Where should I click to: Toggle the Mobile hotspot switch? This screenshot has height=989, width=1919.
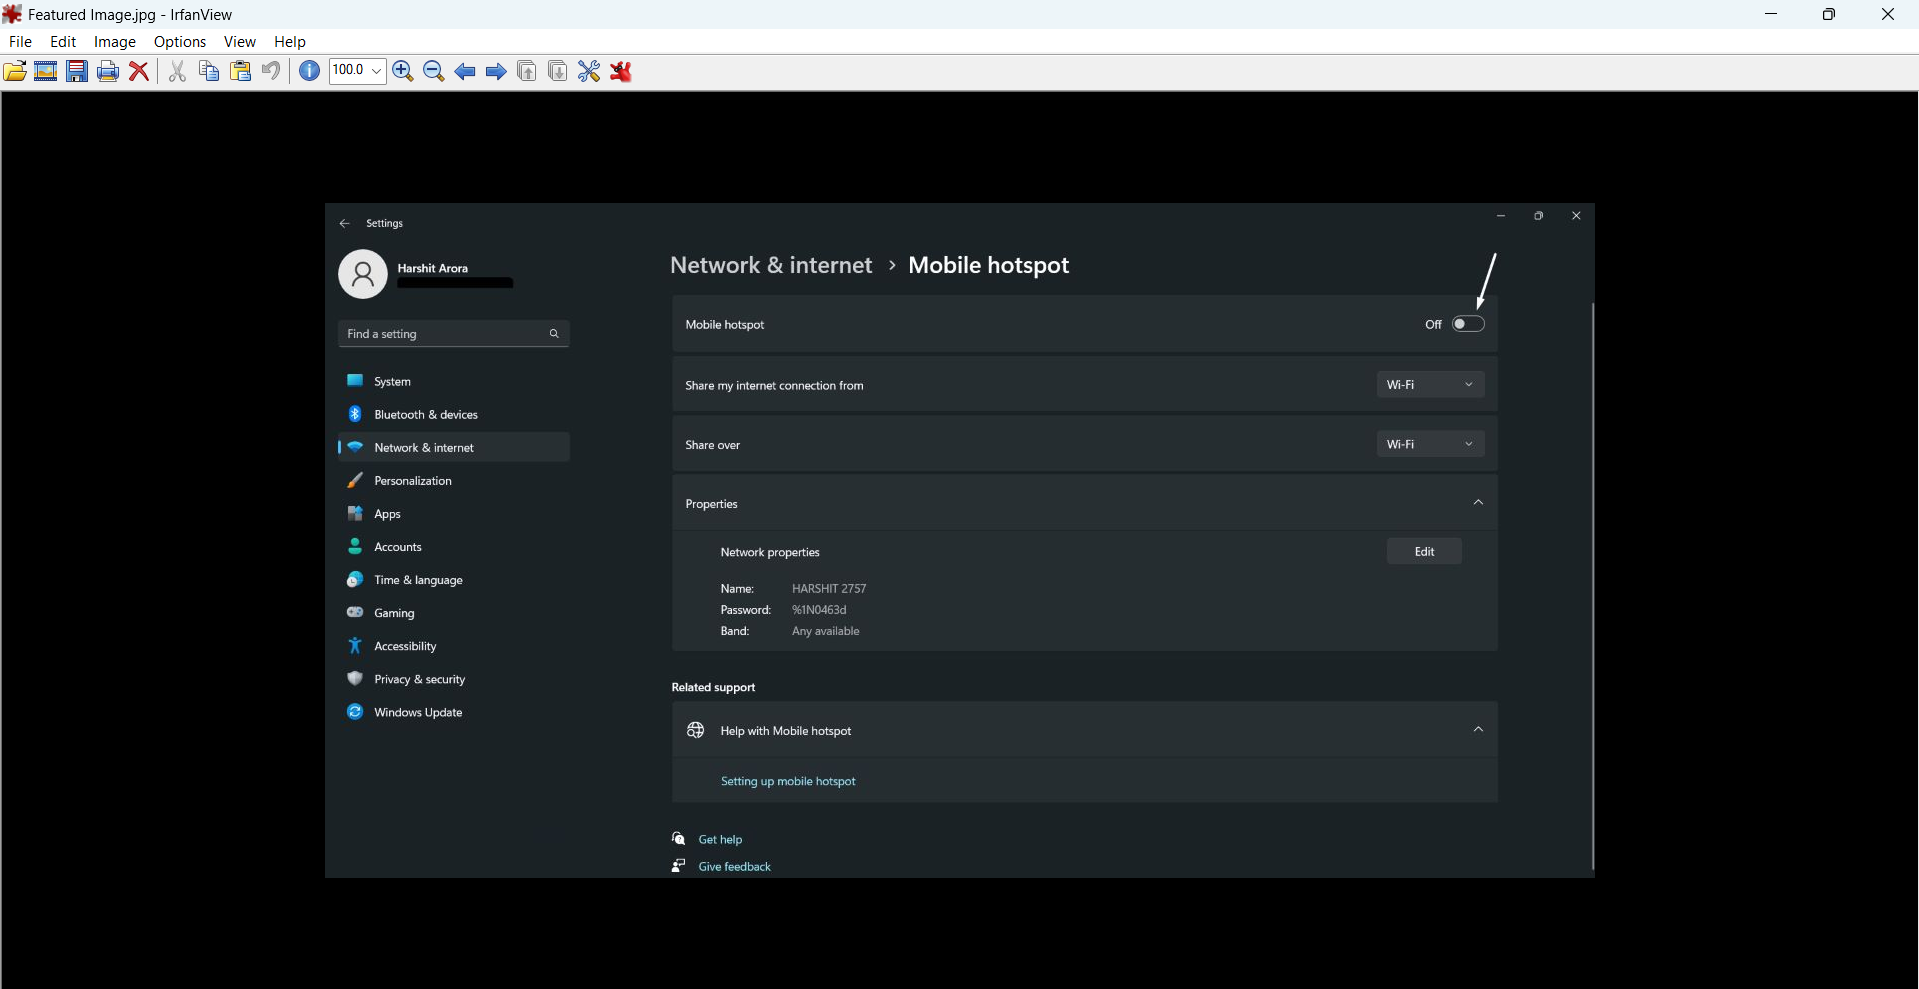(x=1468, y=324)
